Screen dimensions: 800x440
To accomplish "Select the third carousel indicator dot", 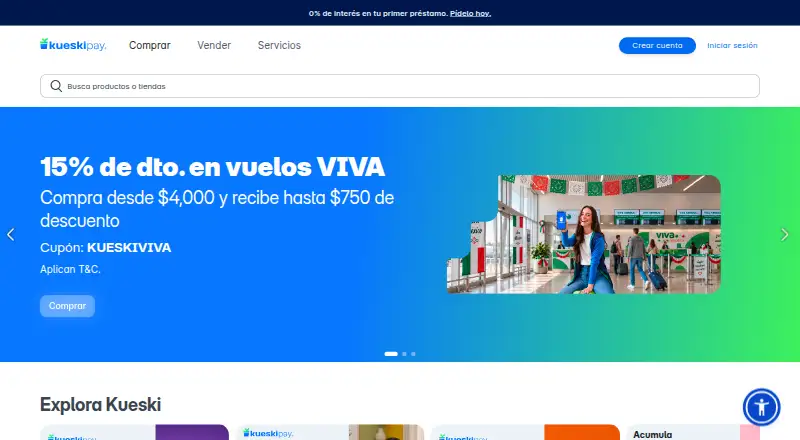I will [413, 354].
